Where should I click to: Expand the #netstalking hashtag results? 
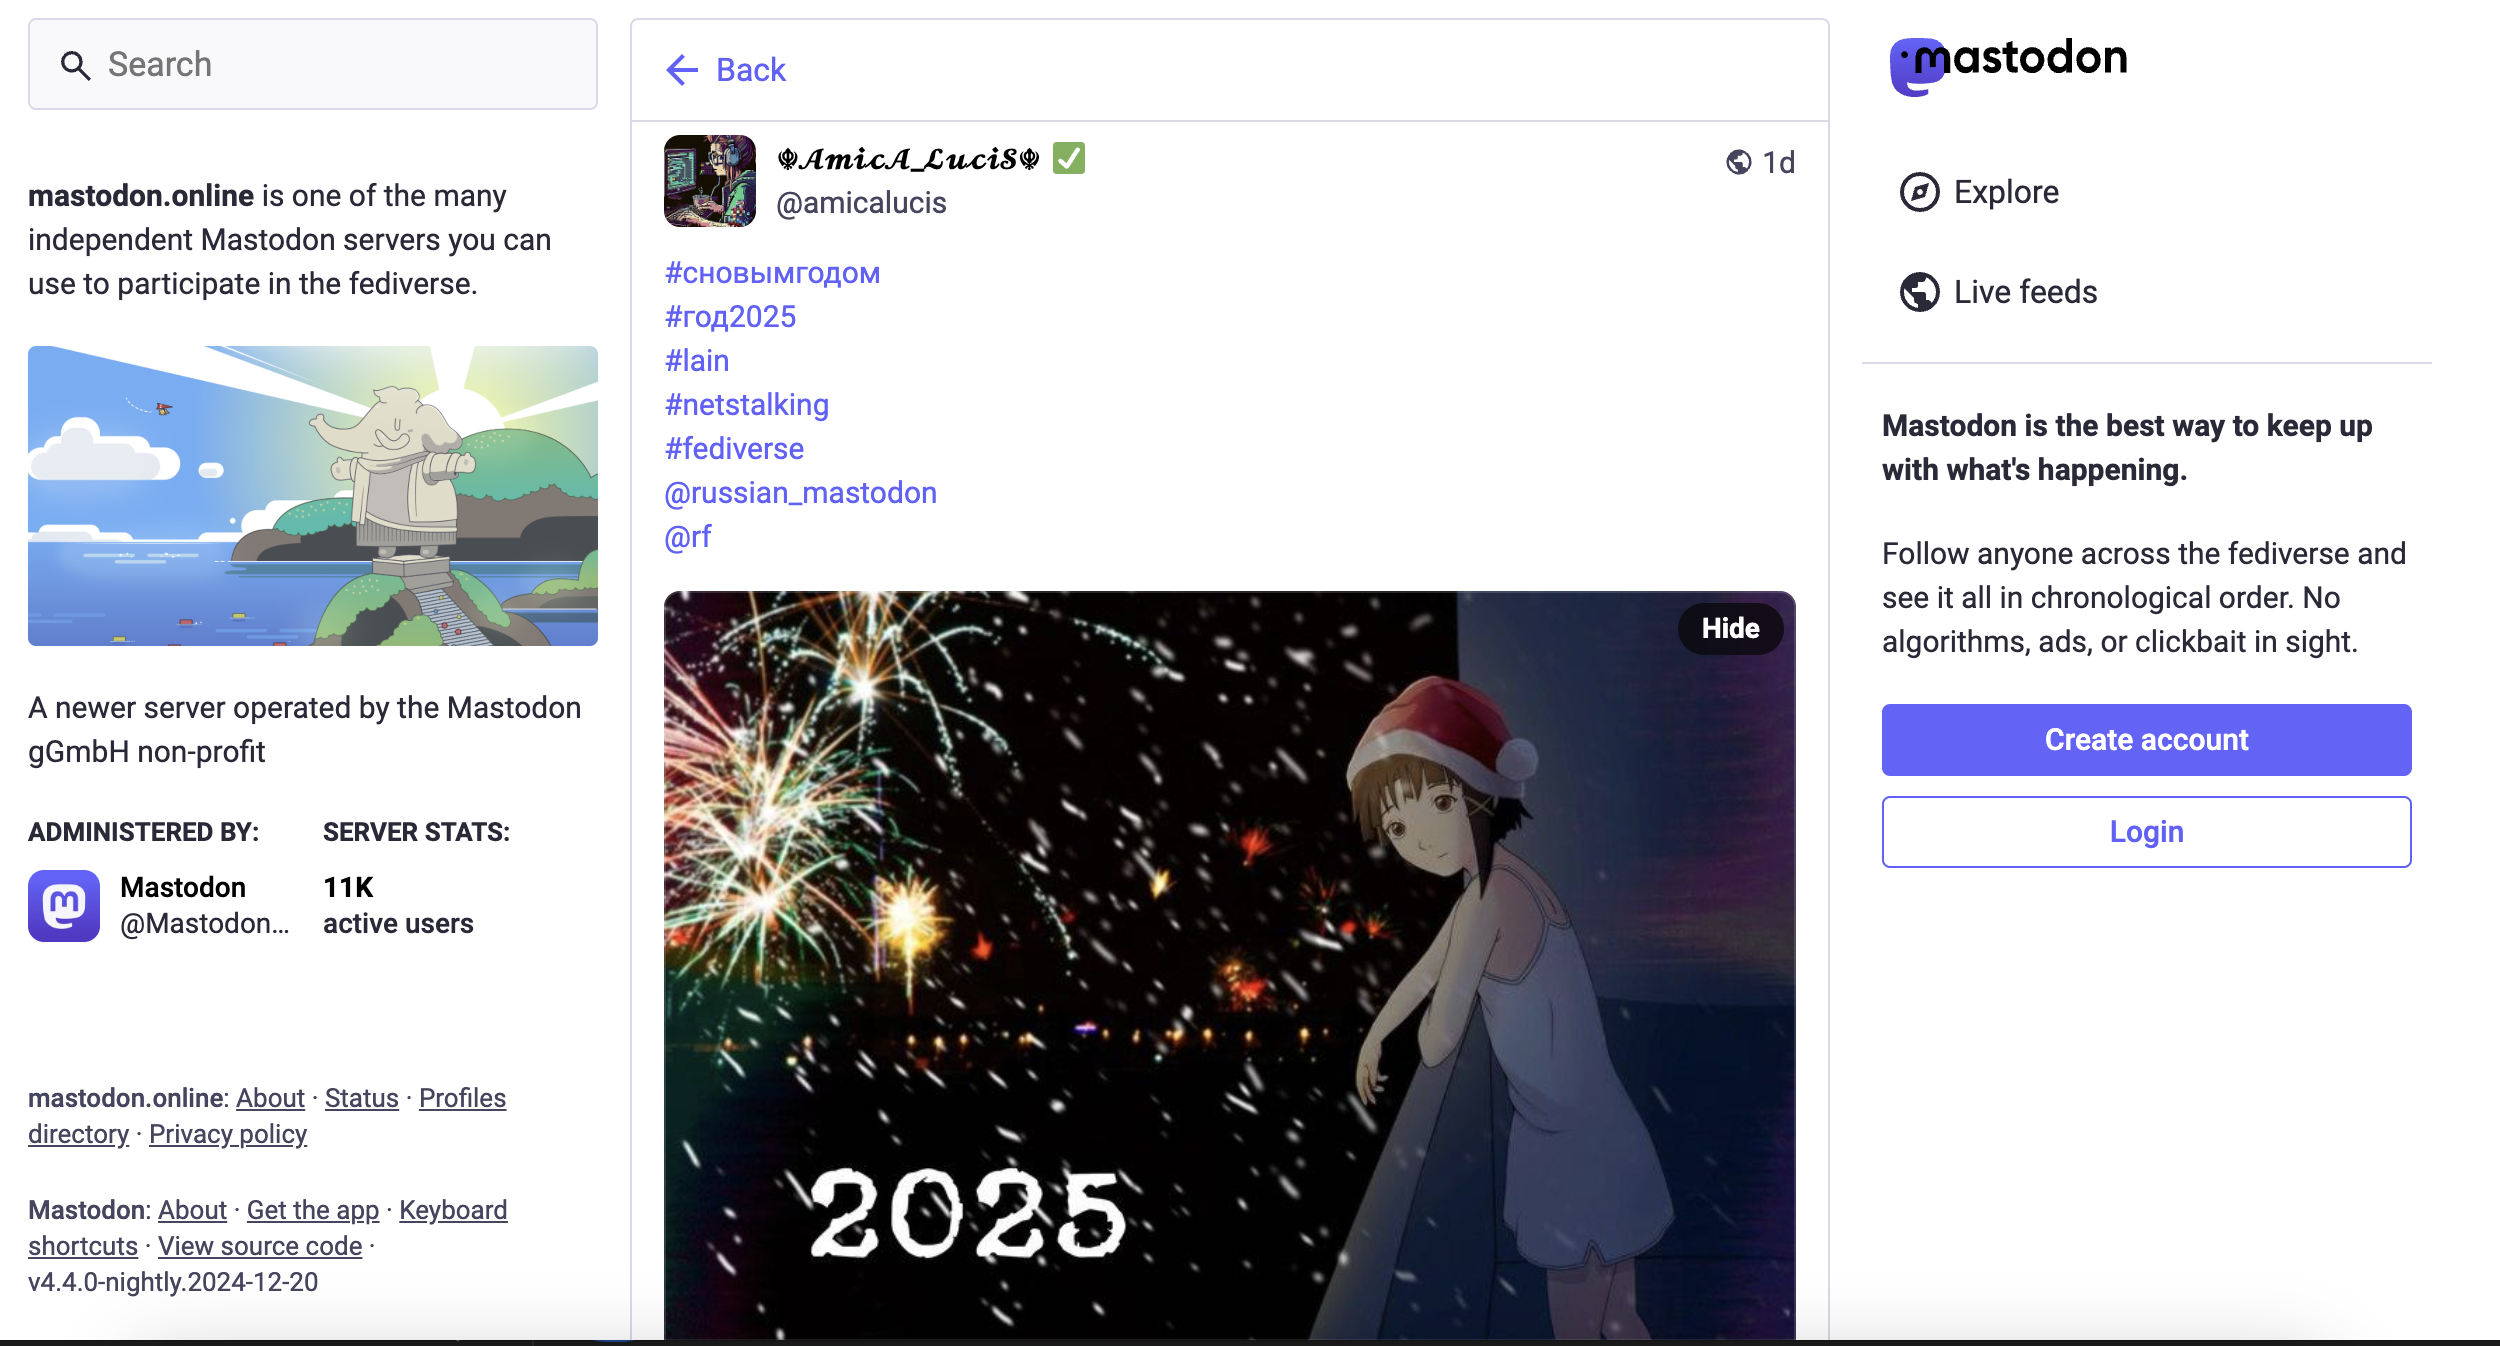[x=746, y=403]
